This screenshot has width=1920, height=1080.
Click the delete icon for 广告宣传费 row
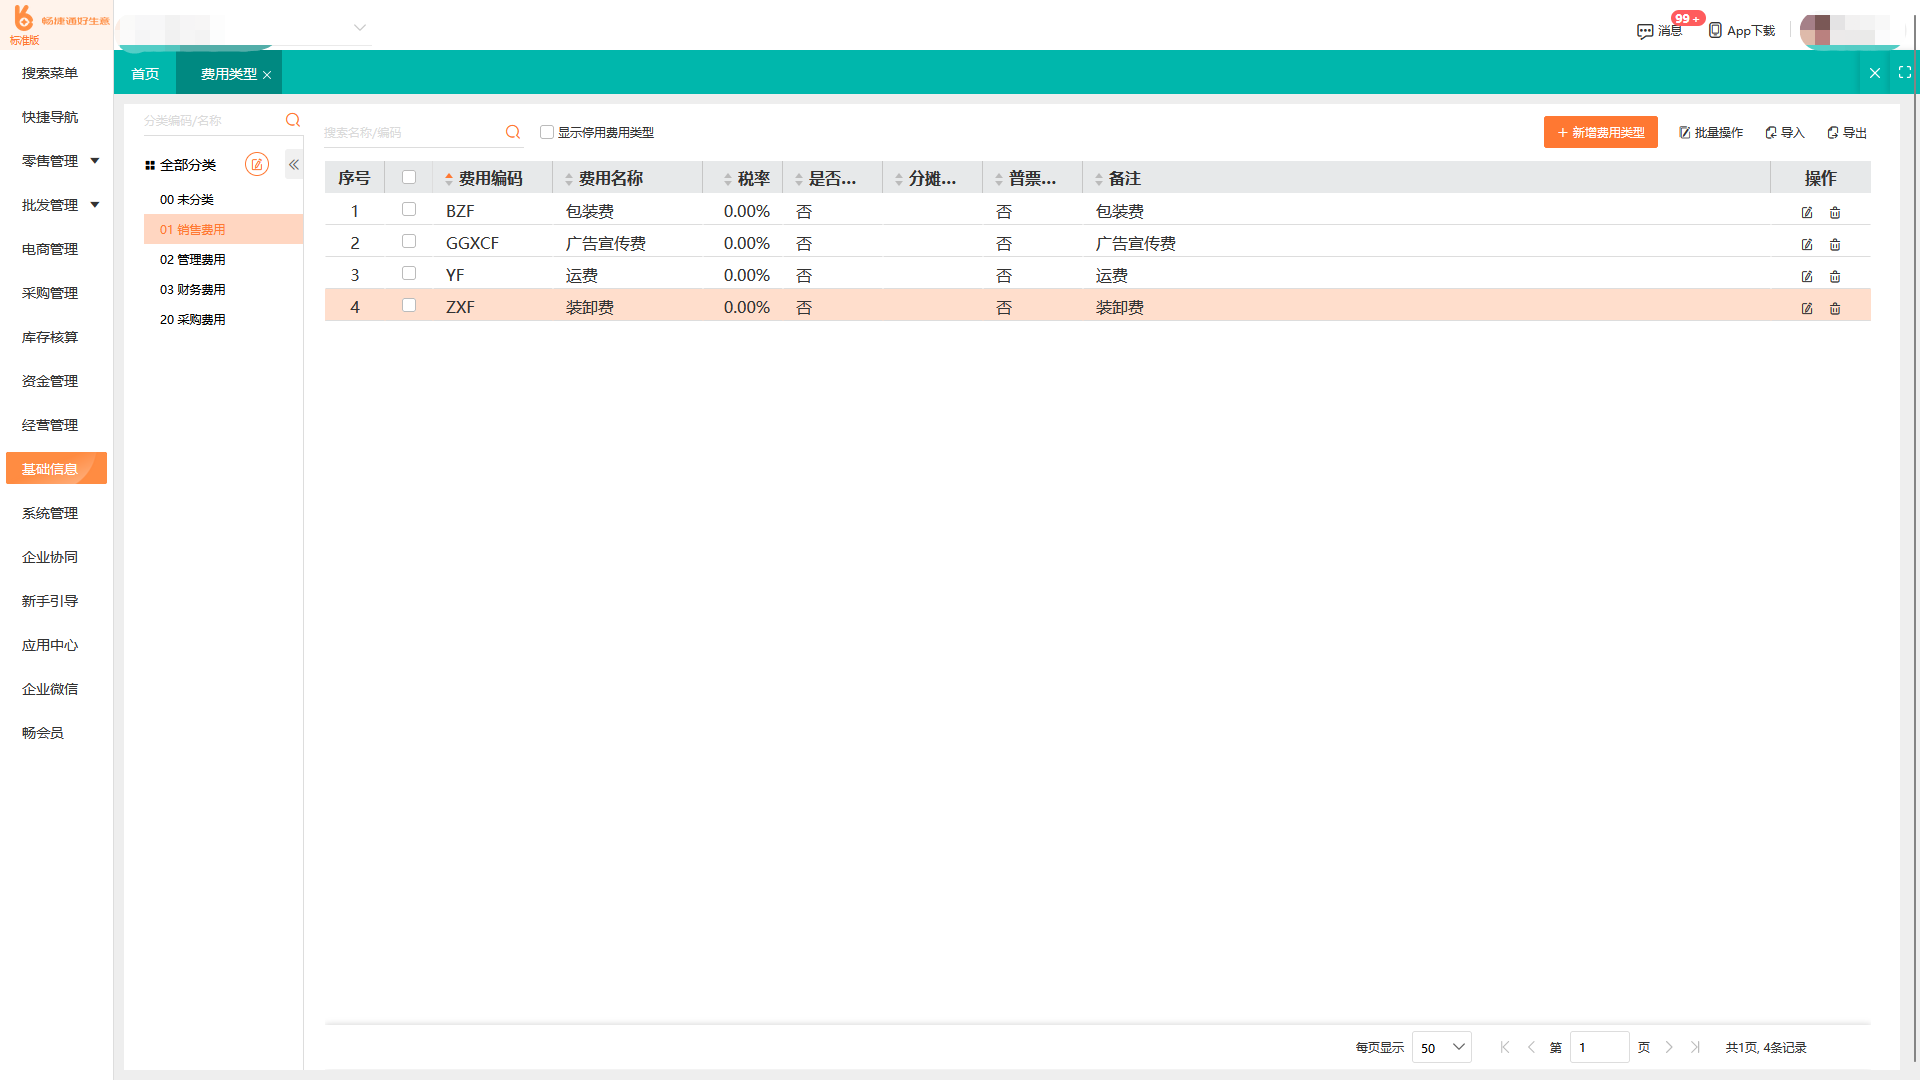click(x=1836, y=244)
